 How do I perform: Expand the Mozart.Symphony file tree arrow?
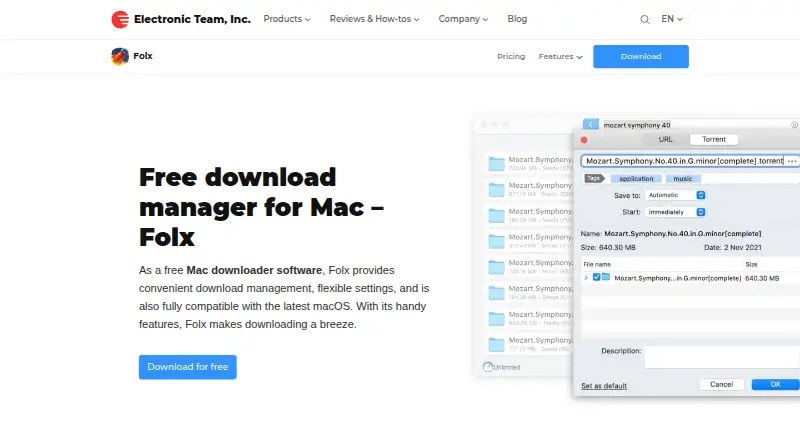pyautogui.click(x=586, y=278)
